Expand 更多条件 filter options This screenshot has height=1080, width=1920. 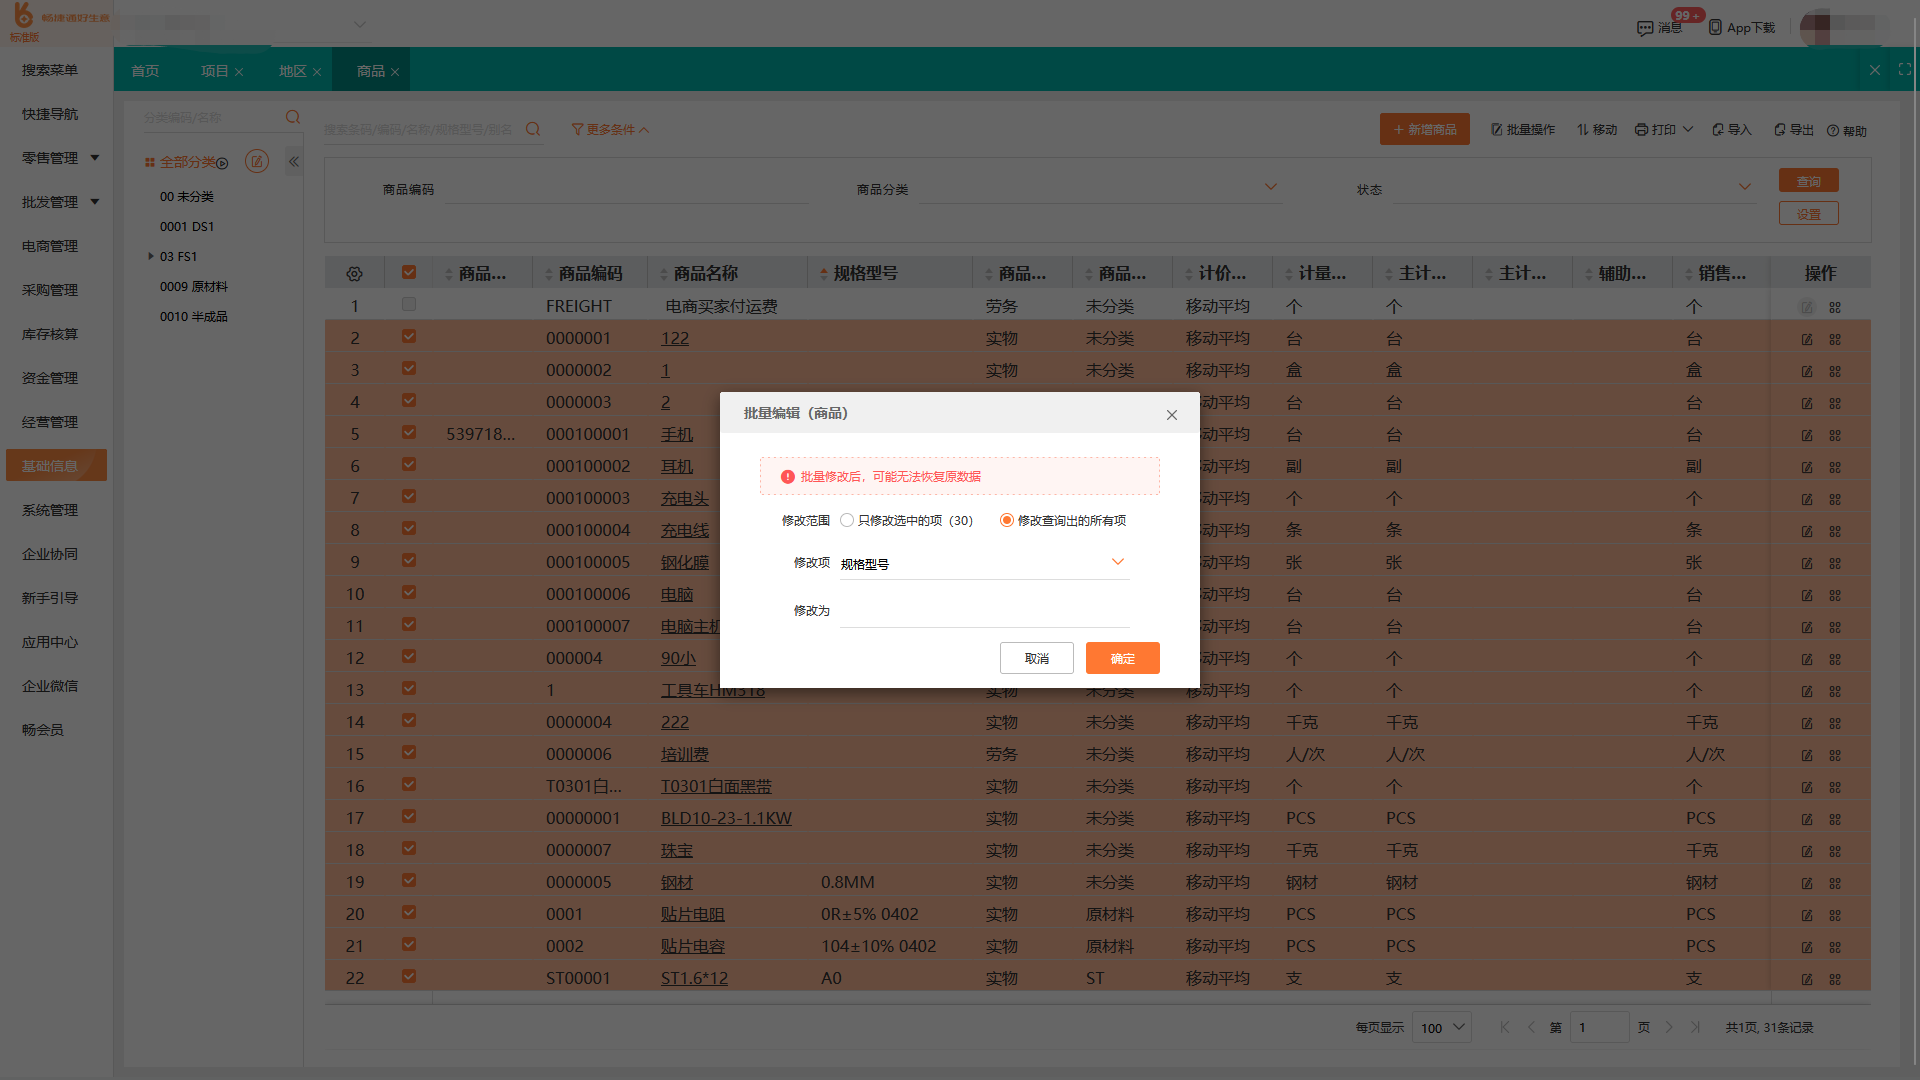[x=609, y=128]
